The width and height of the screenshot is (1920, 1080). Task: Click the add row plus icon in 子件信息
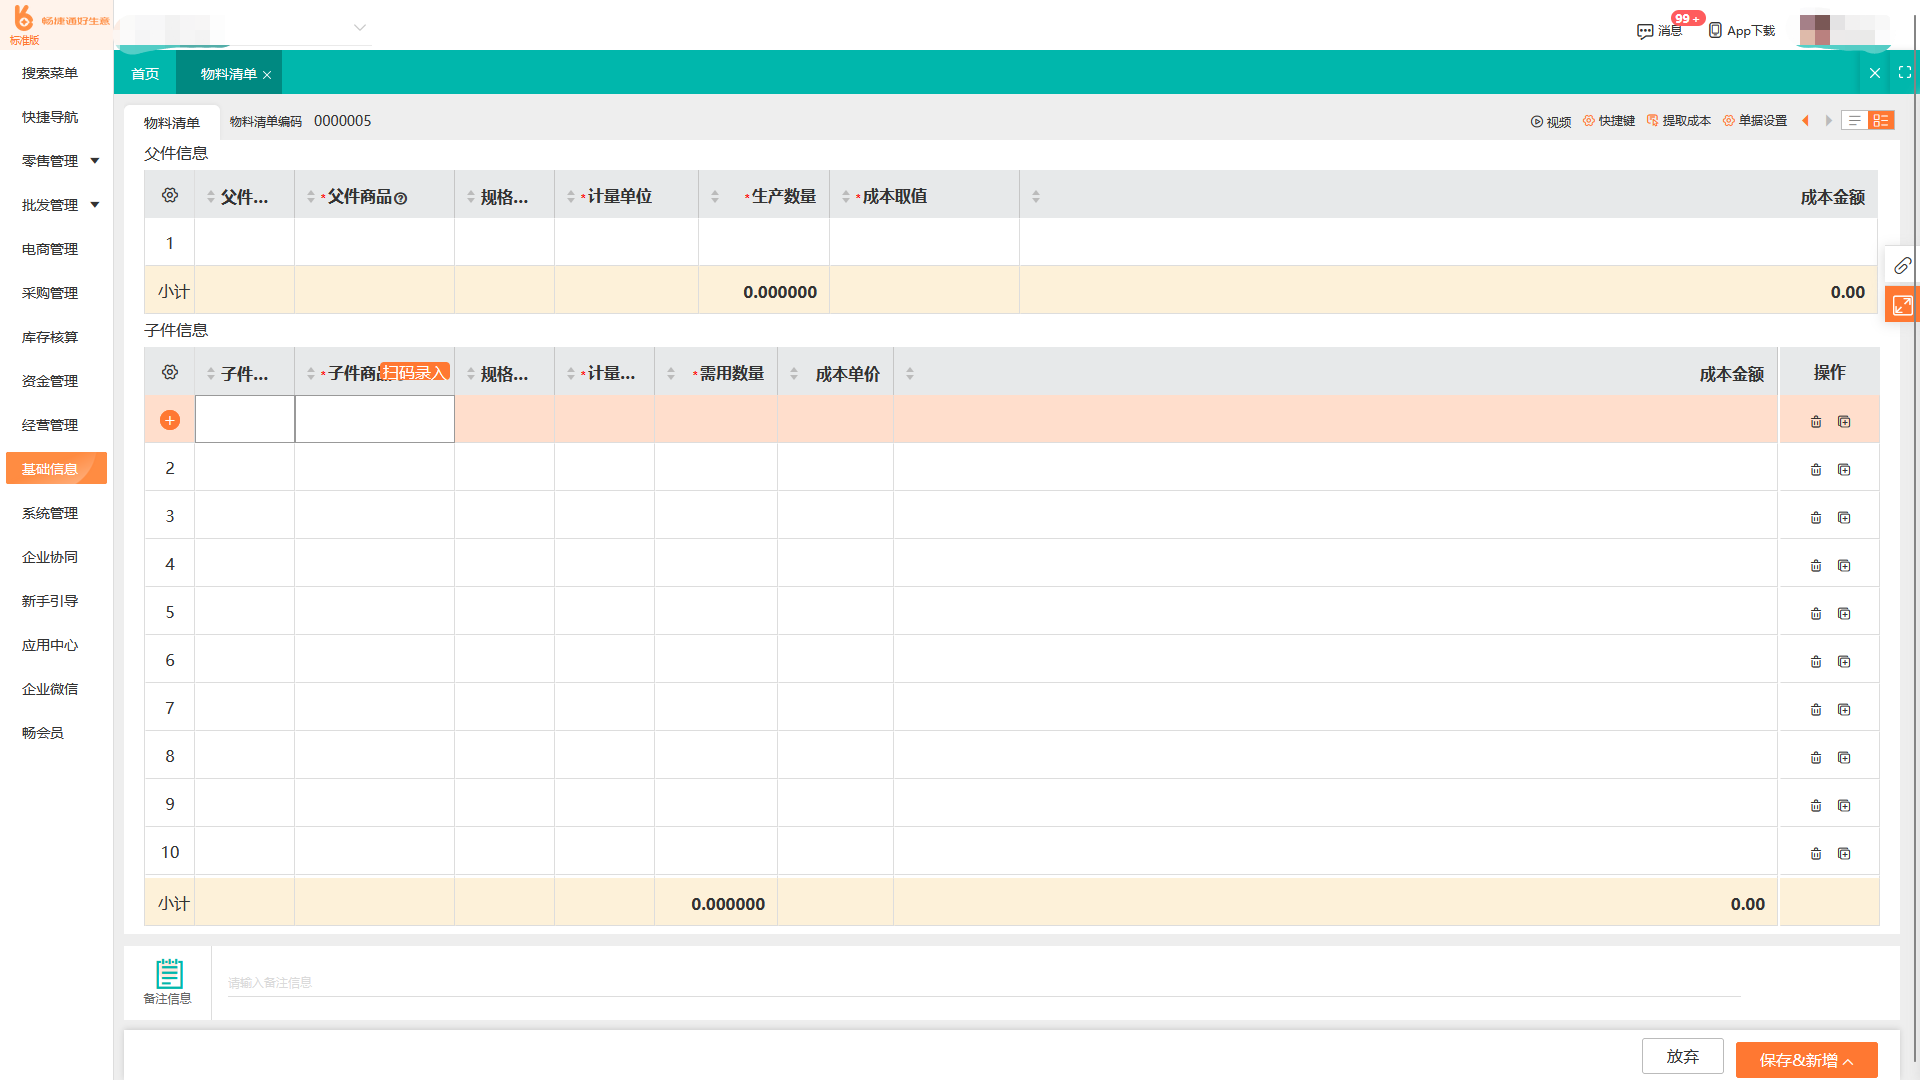(x=169, y=421)
